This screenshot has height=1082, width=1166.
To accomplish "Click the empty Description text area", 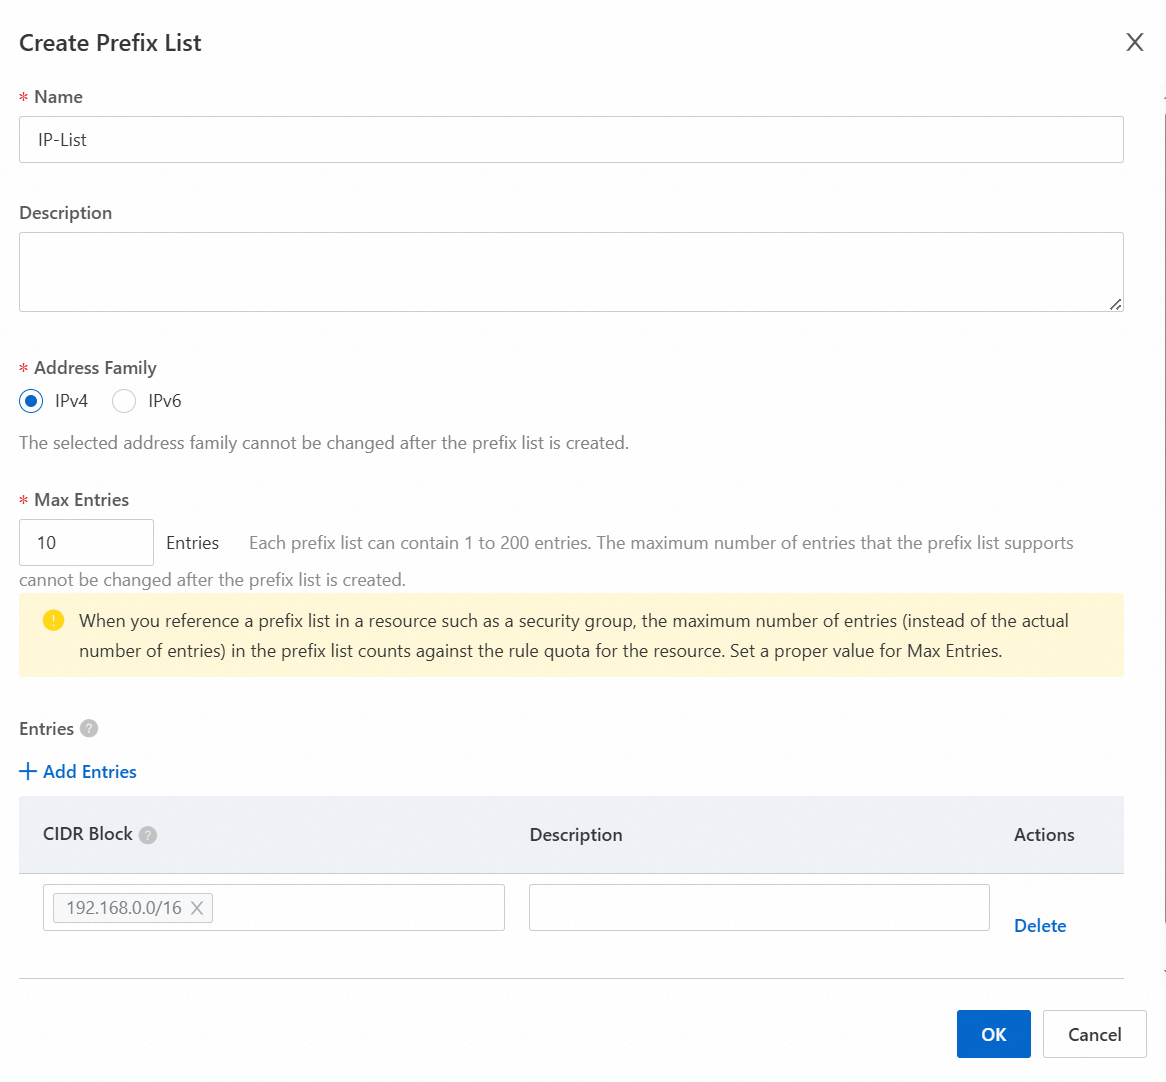I will pos(570,271).
